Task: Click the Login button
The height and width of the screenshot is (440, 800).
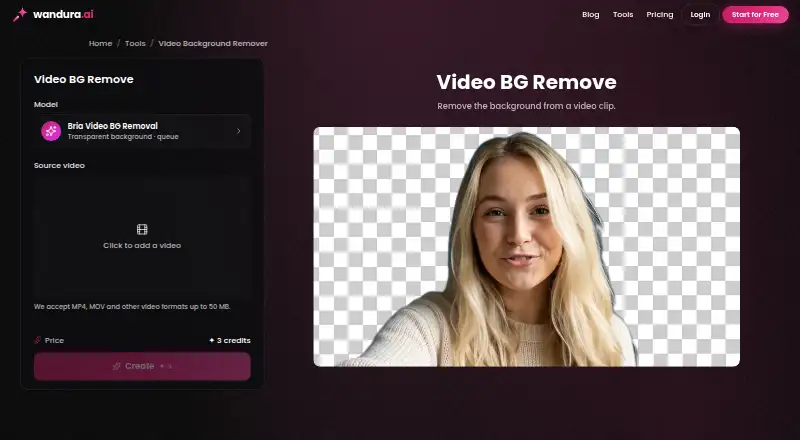Action: click(x=700, y=15)
